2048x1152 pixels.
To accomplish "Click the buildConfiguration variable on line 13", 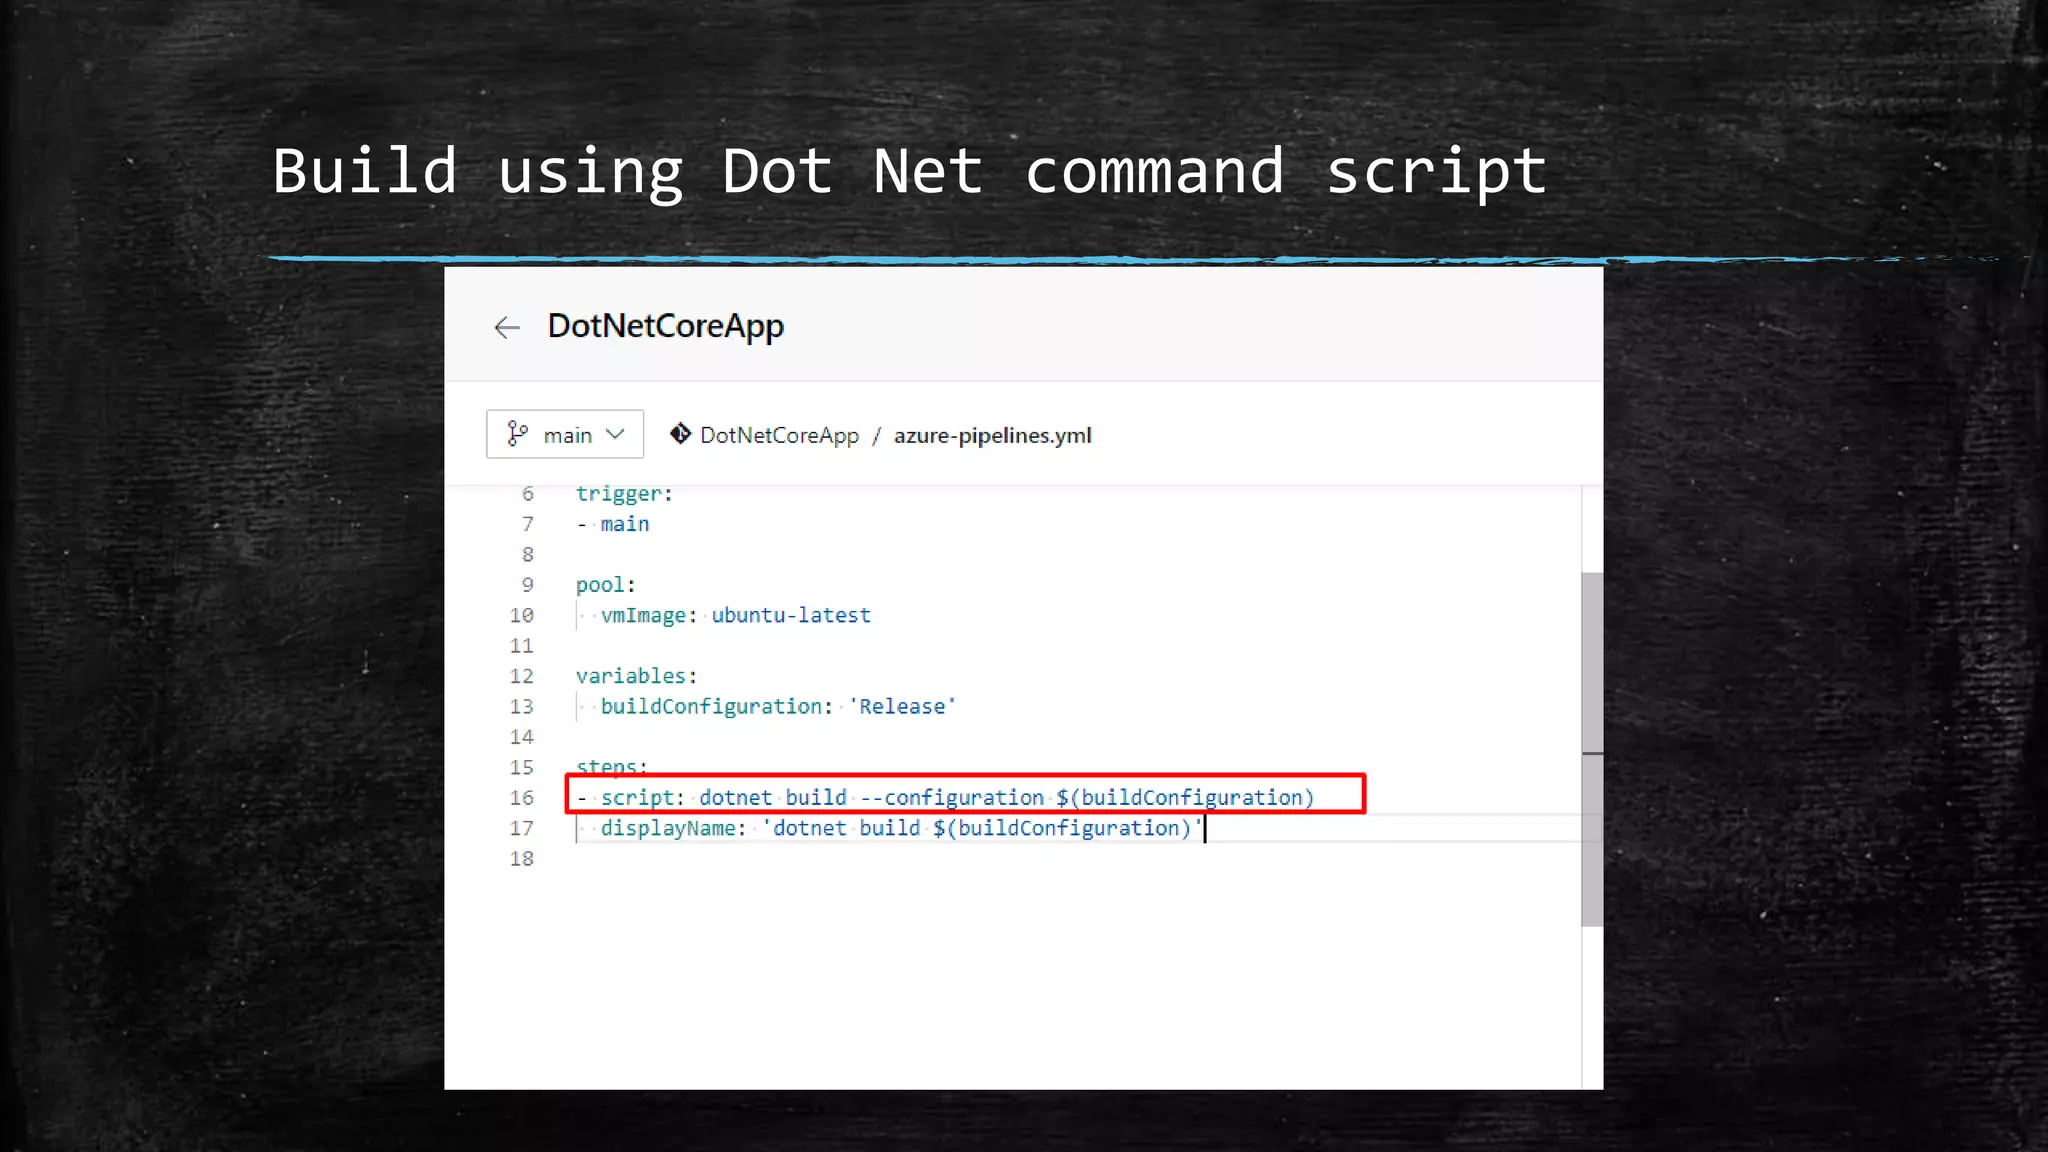I will click(714, 707).
